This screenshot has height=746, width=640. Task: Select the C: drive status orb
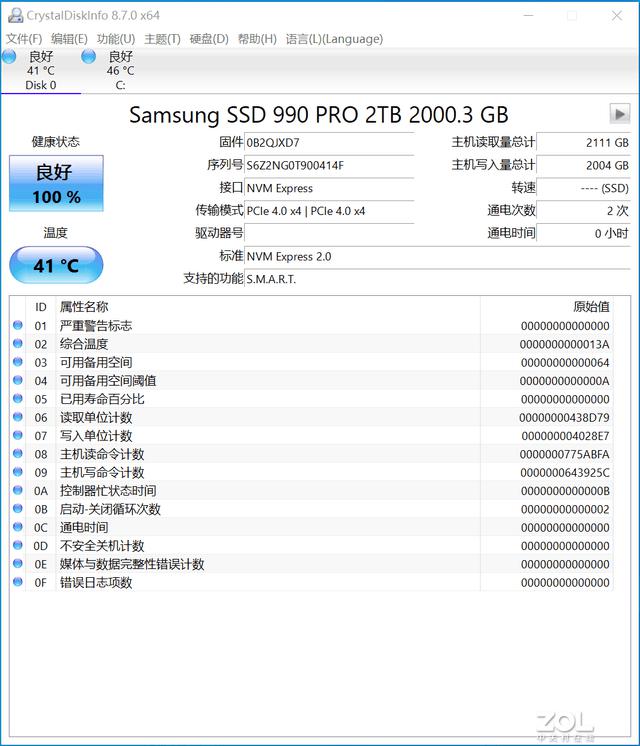[x=89, y=57]
